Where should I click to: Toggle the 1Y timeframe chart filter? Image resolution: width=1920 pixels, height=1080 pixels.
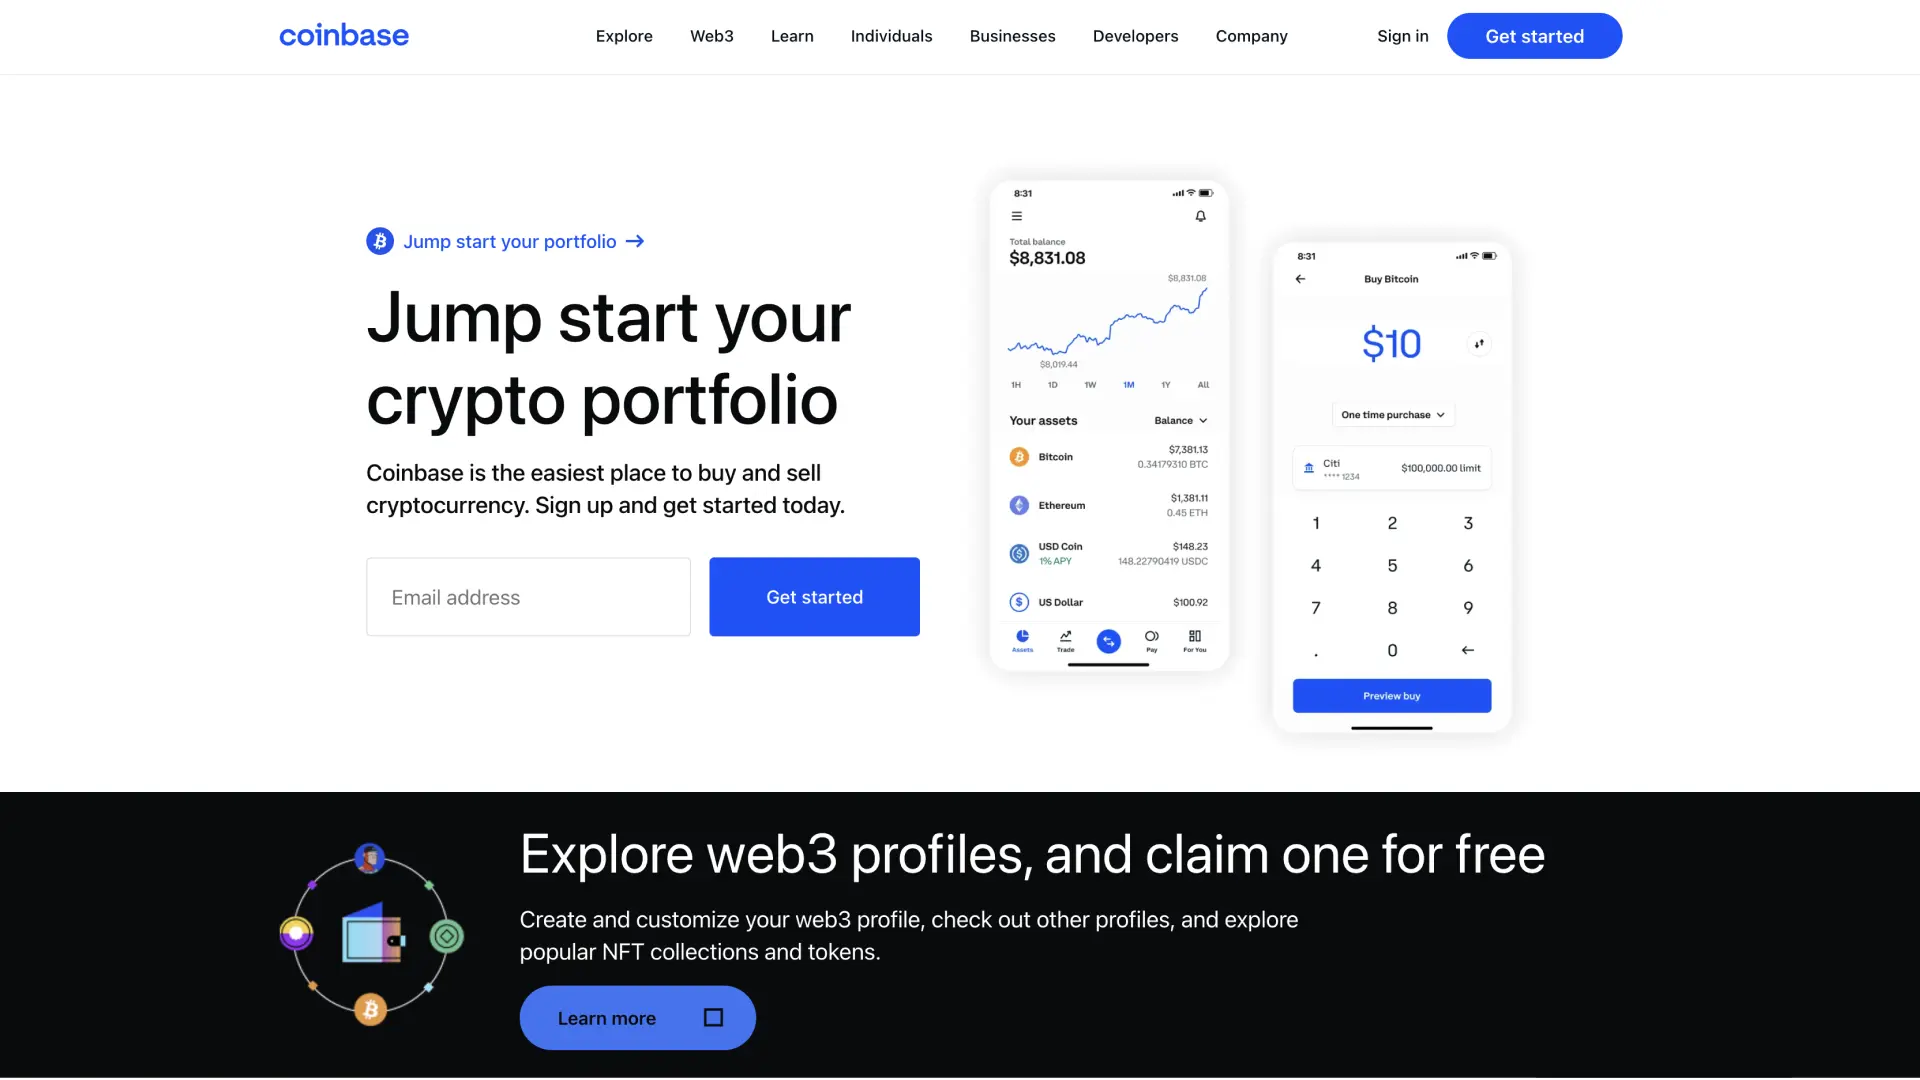click(1164, 384)
